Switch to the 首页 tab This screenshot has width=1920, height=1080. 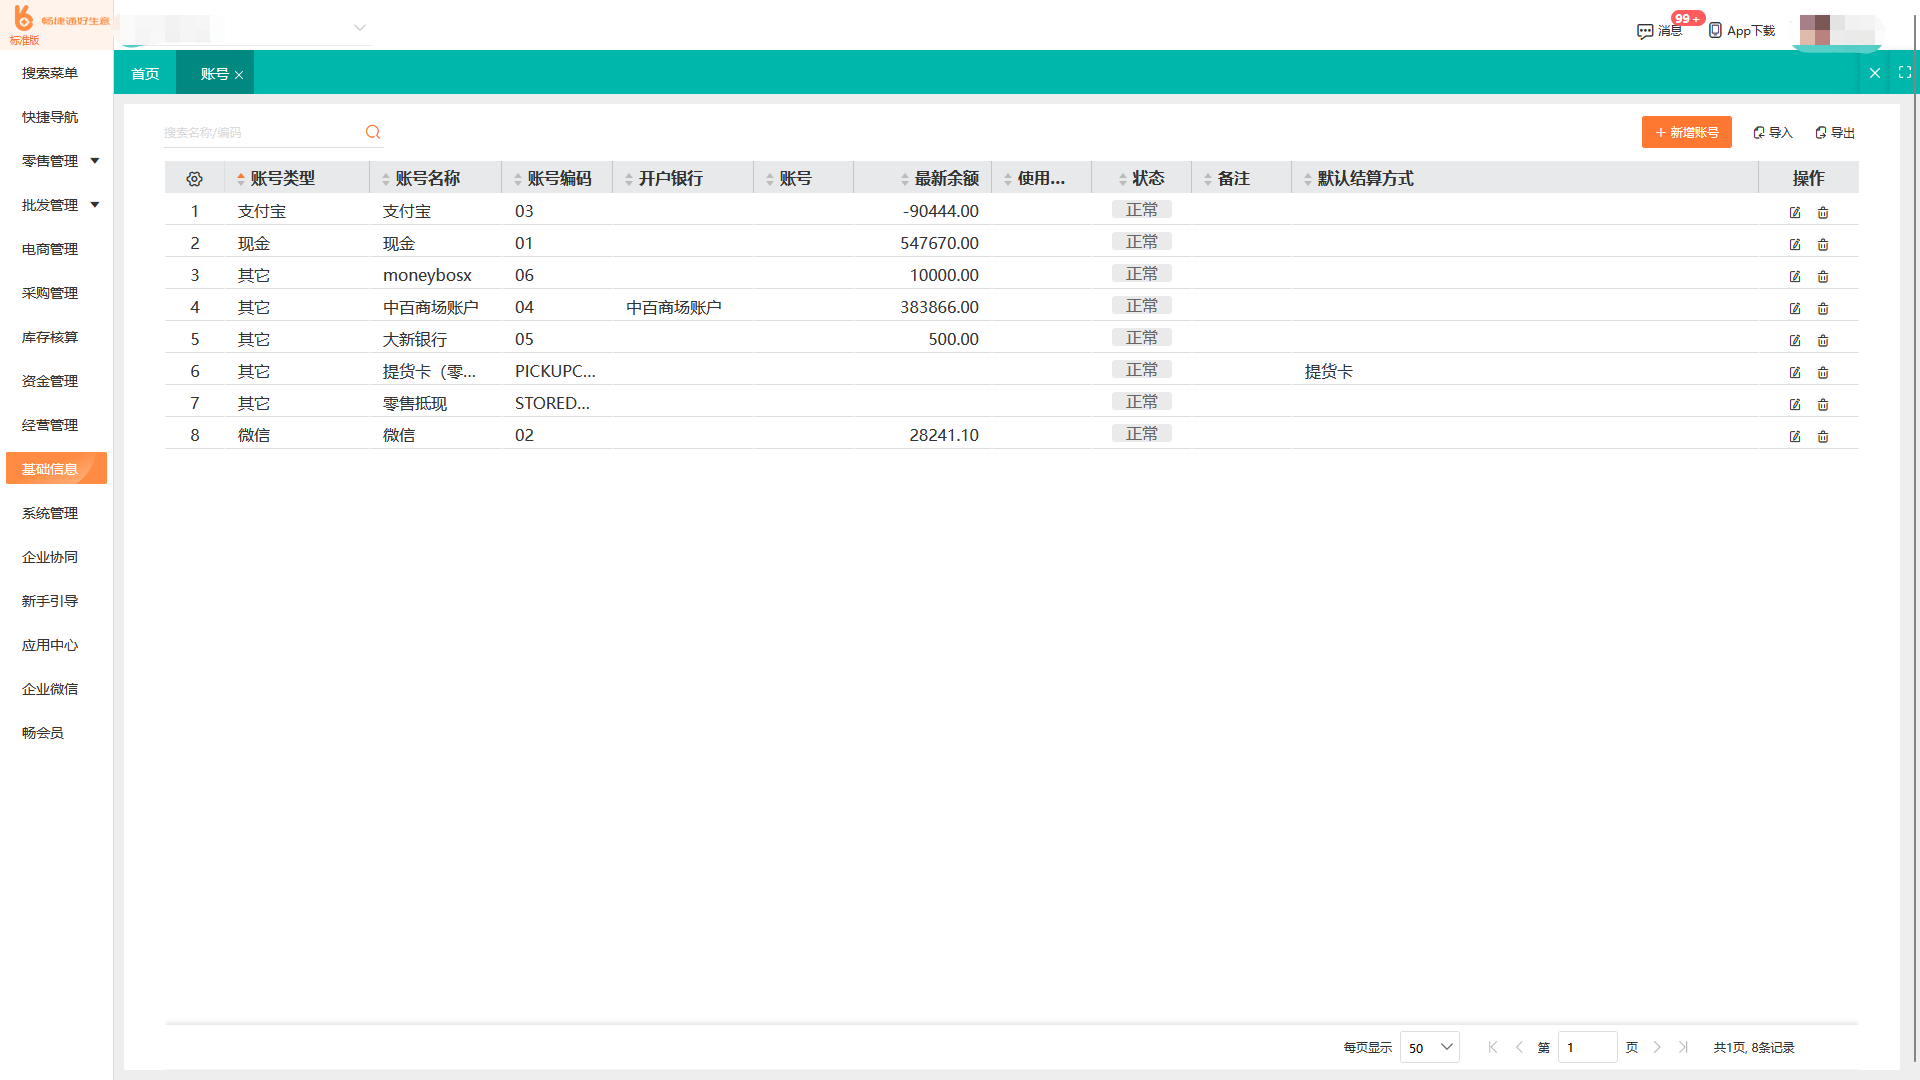pyautogui.click(x=144, y=73)
